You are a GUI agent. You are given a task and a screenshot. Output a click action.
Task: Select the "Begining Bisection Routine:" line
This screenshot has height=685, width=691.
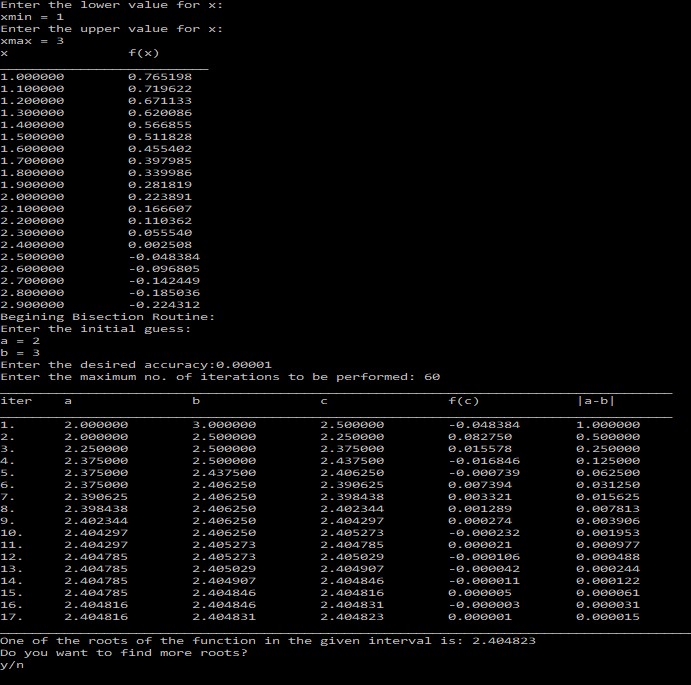point(107,317)
